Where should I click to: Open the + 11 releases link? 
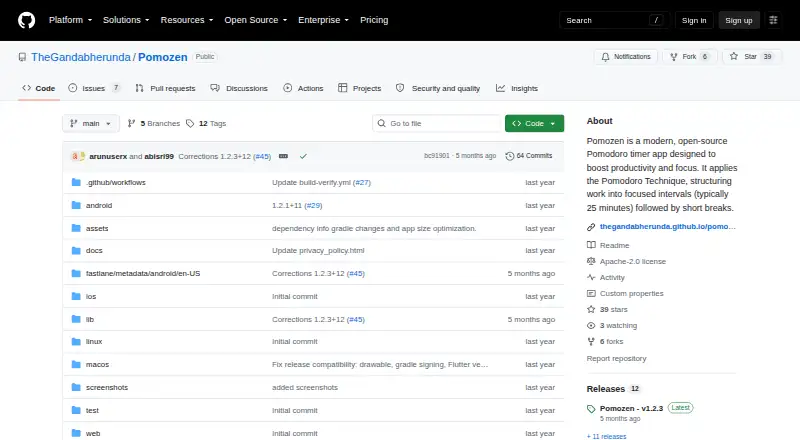[606, 436]
